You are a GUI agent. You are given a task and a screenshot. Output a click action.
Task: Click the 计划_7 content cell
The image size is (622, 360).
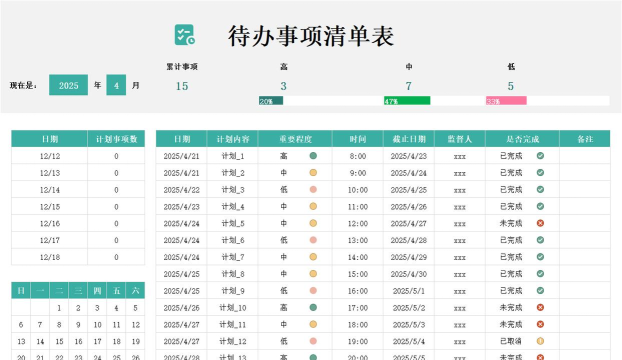pos(232,257)
